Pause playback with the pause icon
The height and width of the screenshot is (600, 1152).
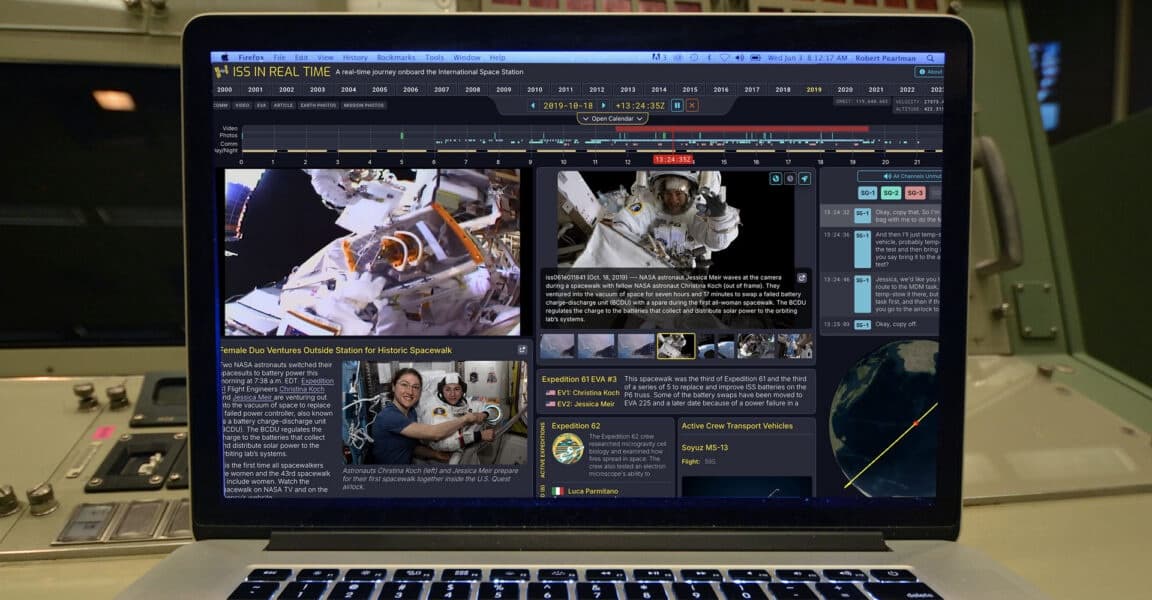pos(678,105)
